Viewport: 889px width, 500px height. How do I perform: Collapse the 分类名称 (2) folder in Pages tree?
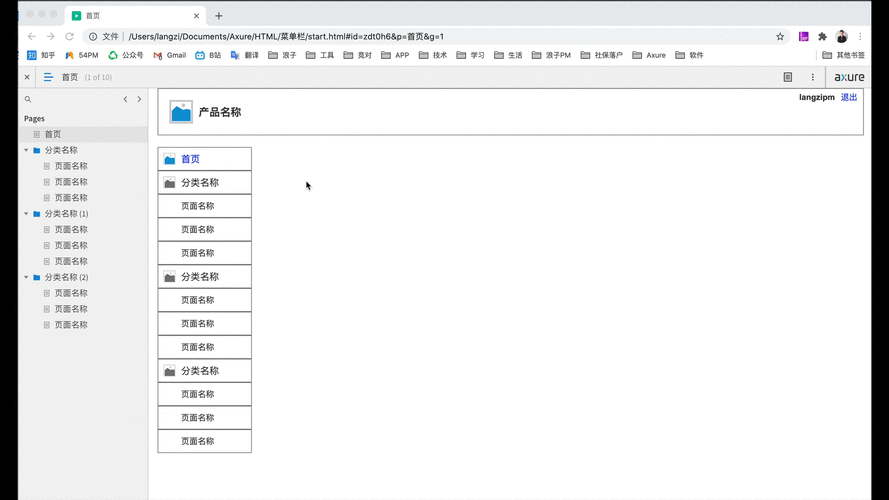click(27, 277)
